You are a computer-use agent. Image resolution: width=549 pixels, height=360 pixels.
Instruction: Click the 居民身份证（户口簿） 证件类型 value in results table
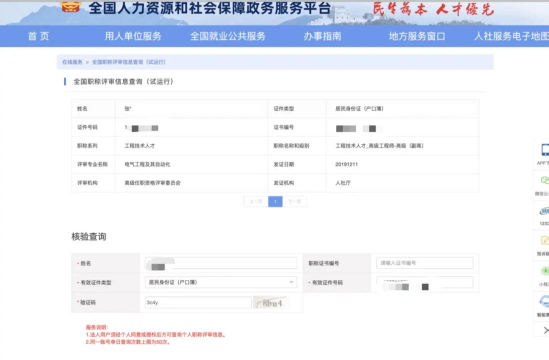pos(359,109)
